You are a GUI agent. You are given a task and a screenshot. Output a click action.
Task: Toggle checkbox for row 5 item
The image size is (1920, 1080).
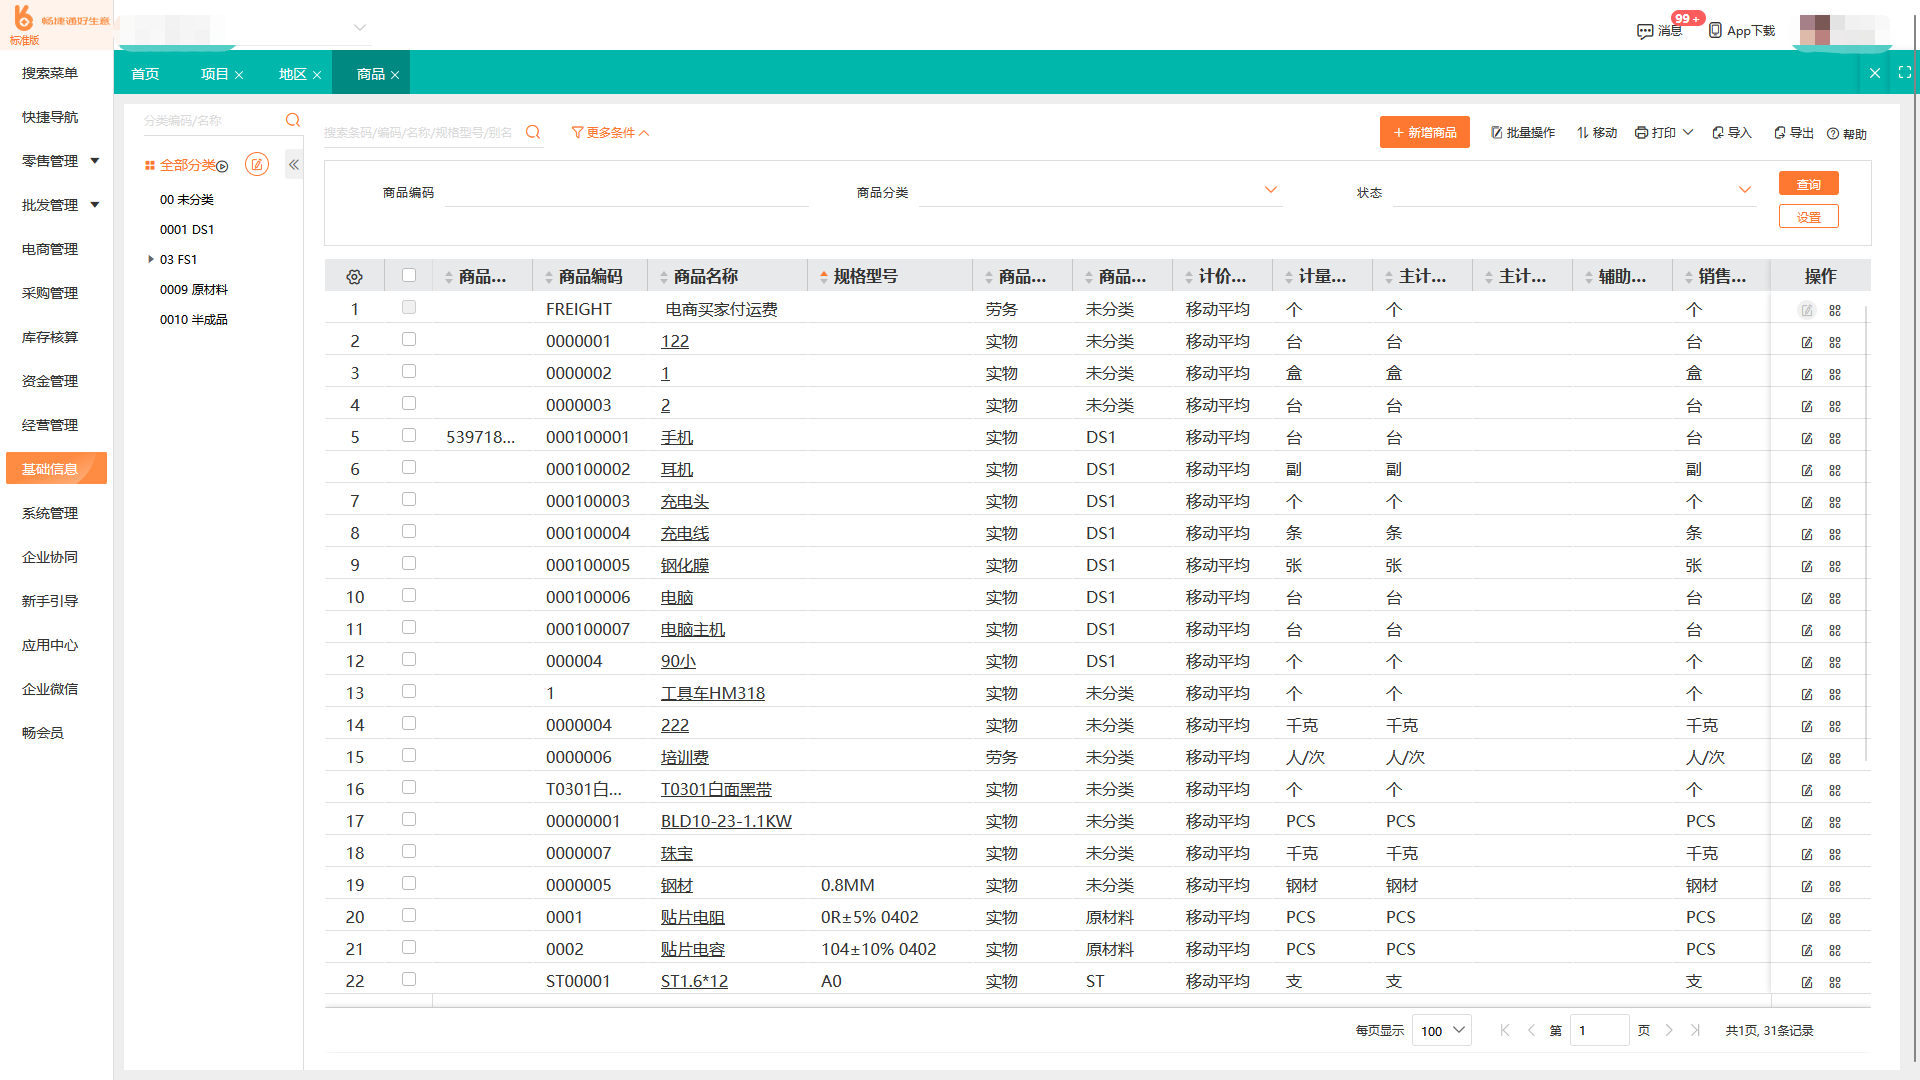coord(410,436)
